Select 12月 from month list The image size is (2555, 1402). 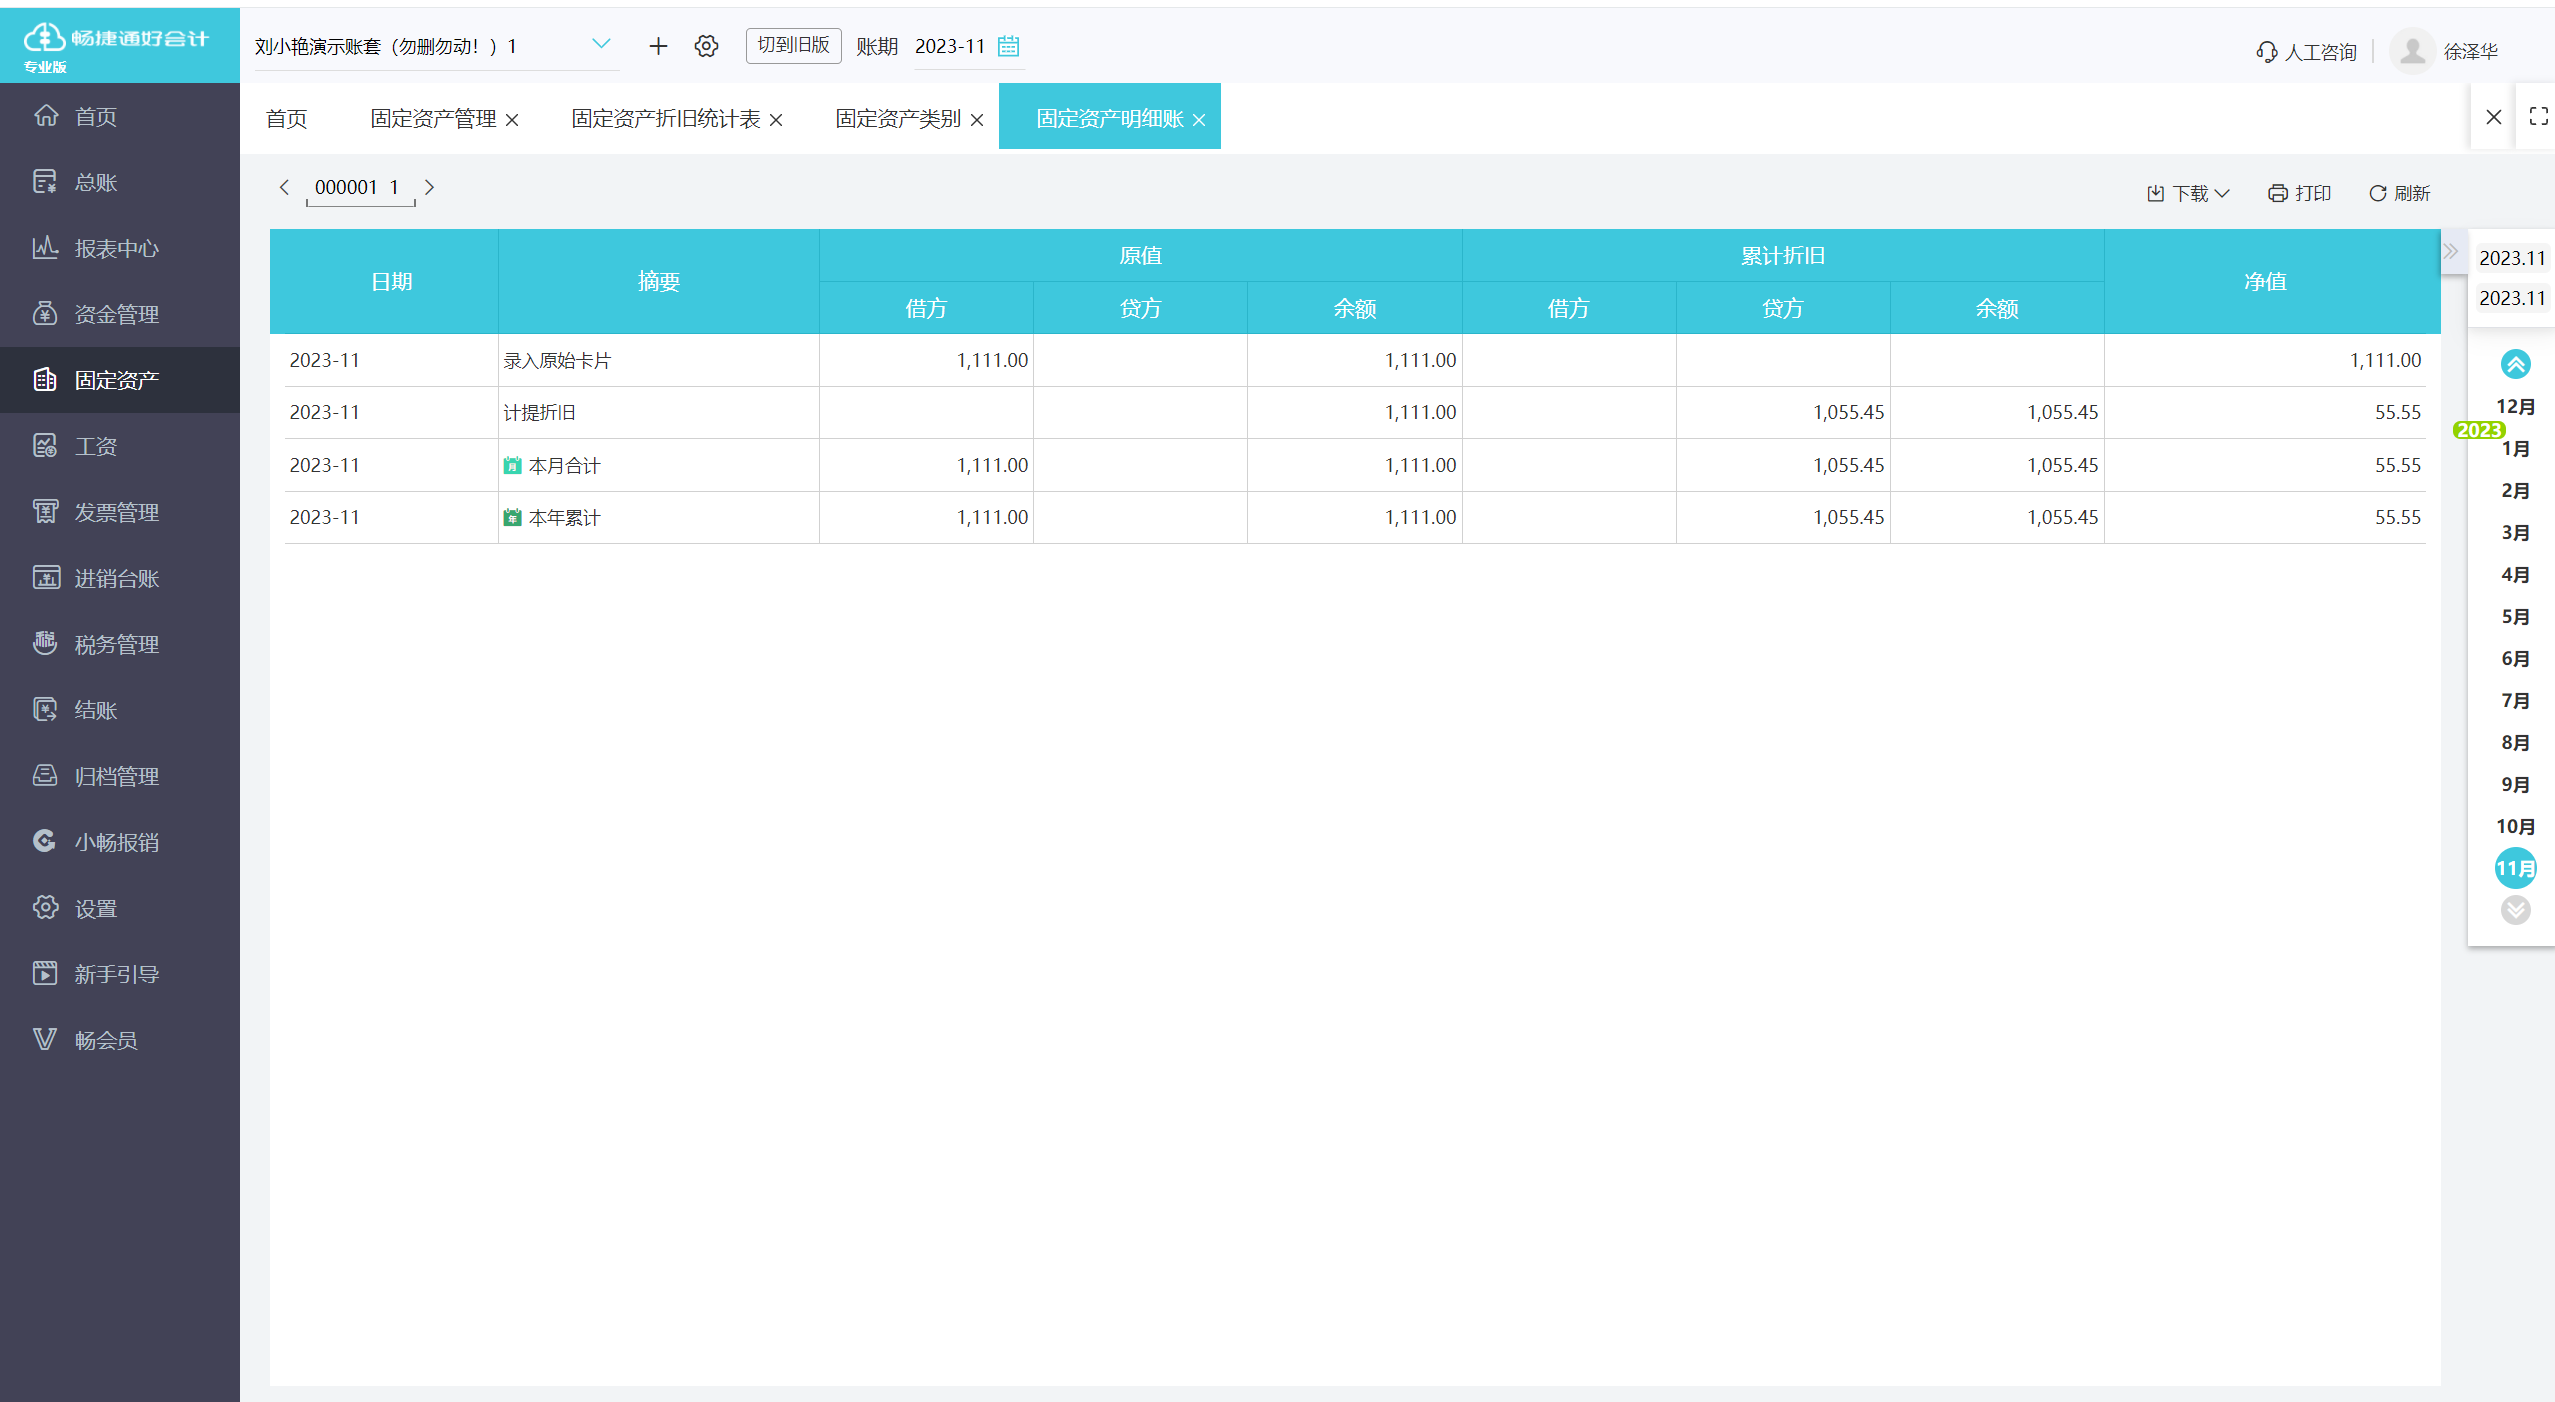tap(2515, 404)
